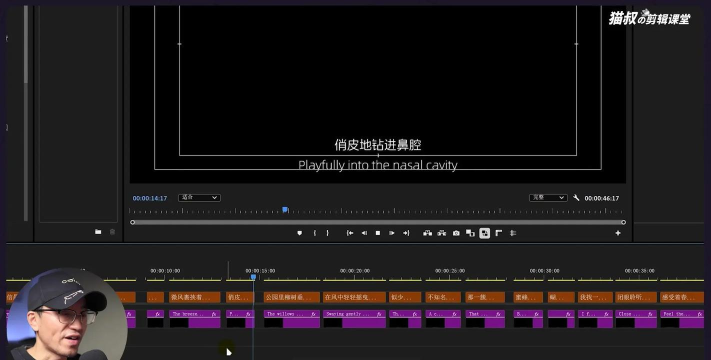Select the orange 感受着春 caption clip
Screen dimensions: 711x360
tap(682, 297)
